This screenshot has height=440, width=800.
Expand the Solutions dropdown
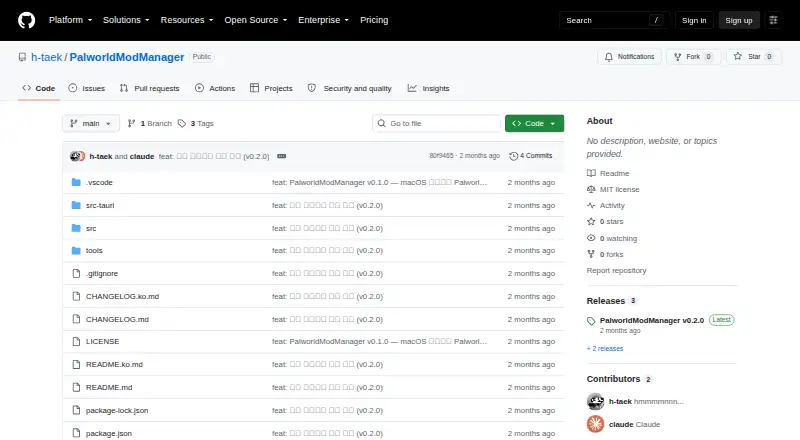pyautogui.click(x=126, y=20)
